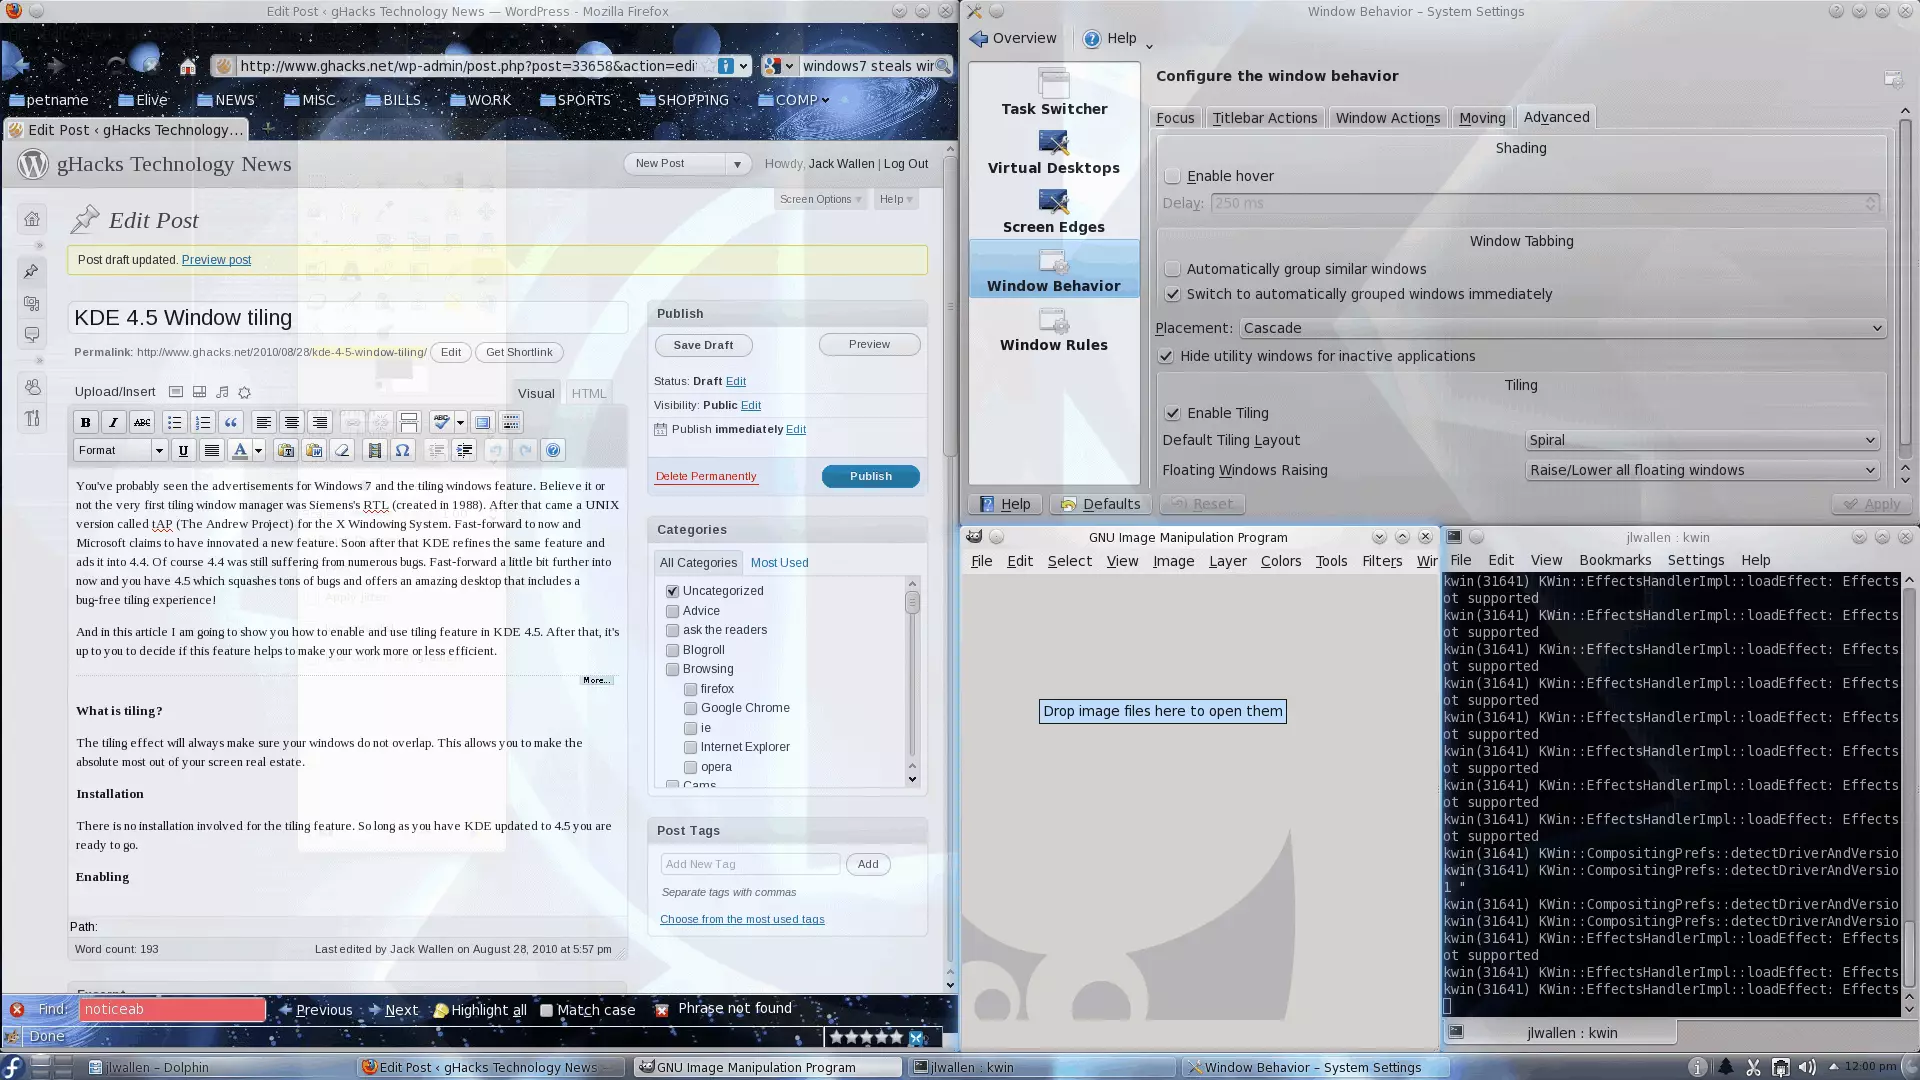
Task: Open the Floating Windows Raising dropdown
Action: pyautogui.click(x=1701, y=469)
